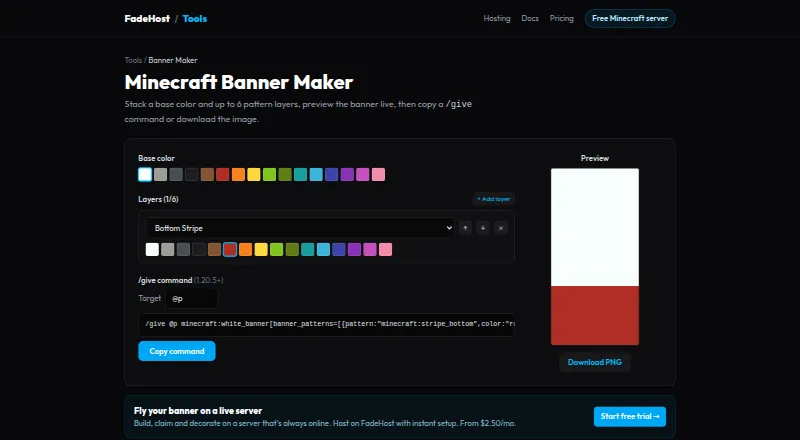Open the Docs page
Screen dimensions: 800x440
pyautogui.click(x=530, y=18)
